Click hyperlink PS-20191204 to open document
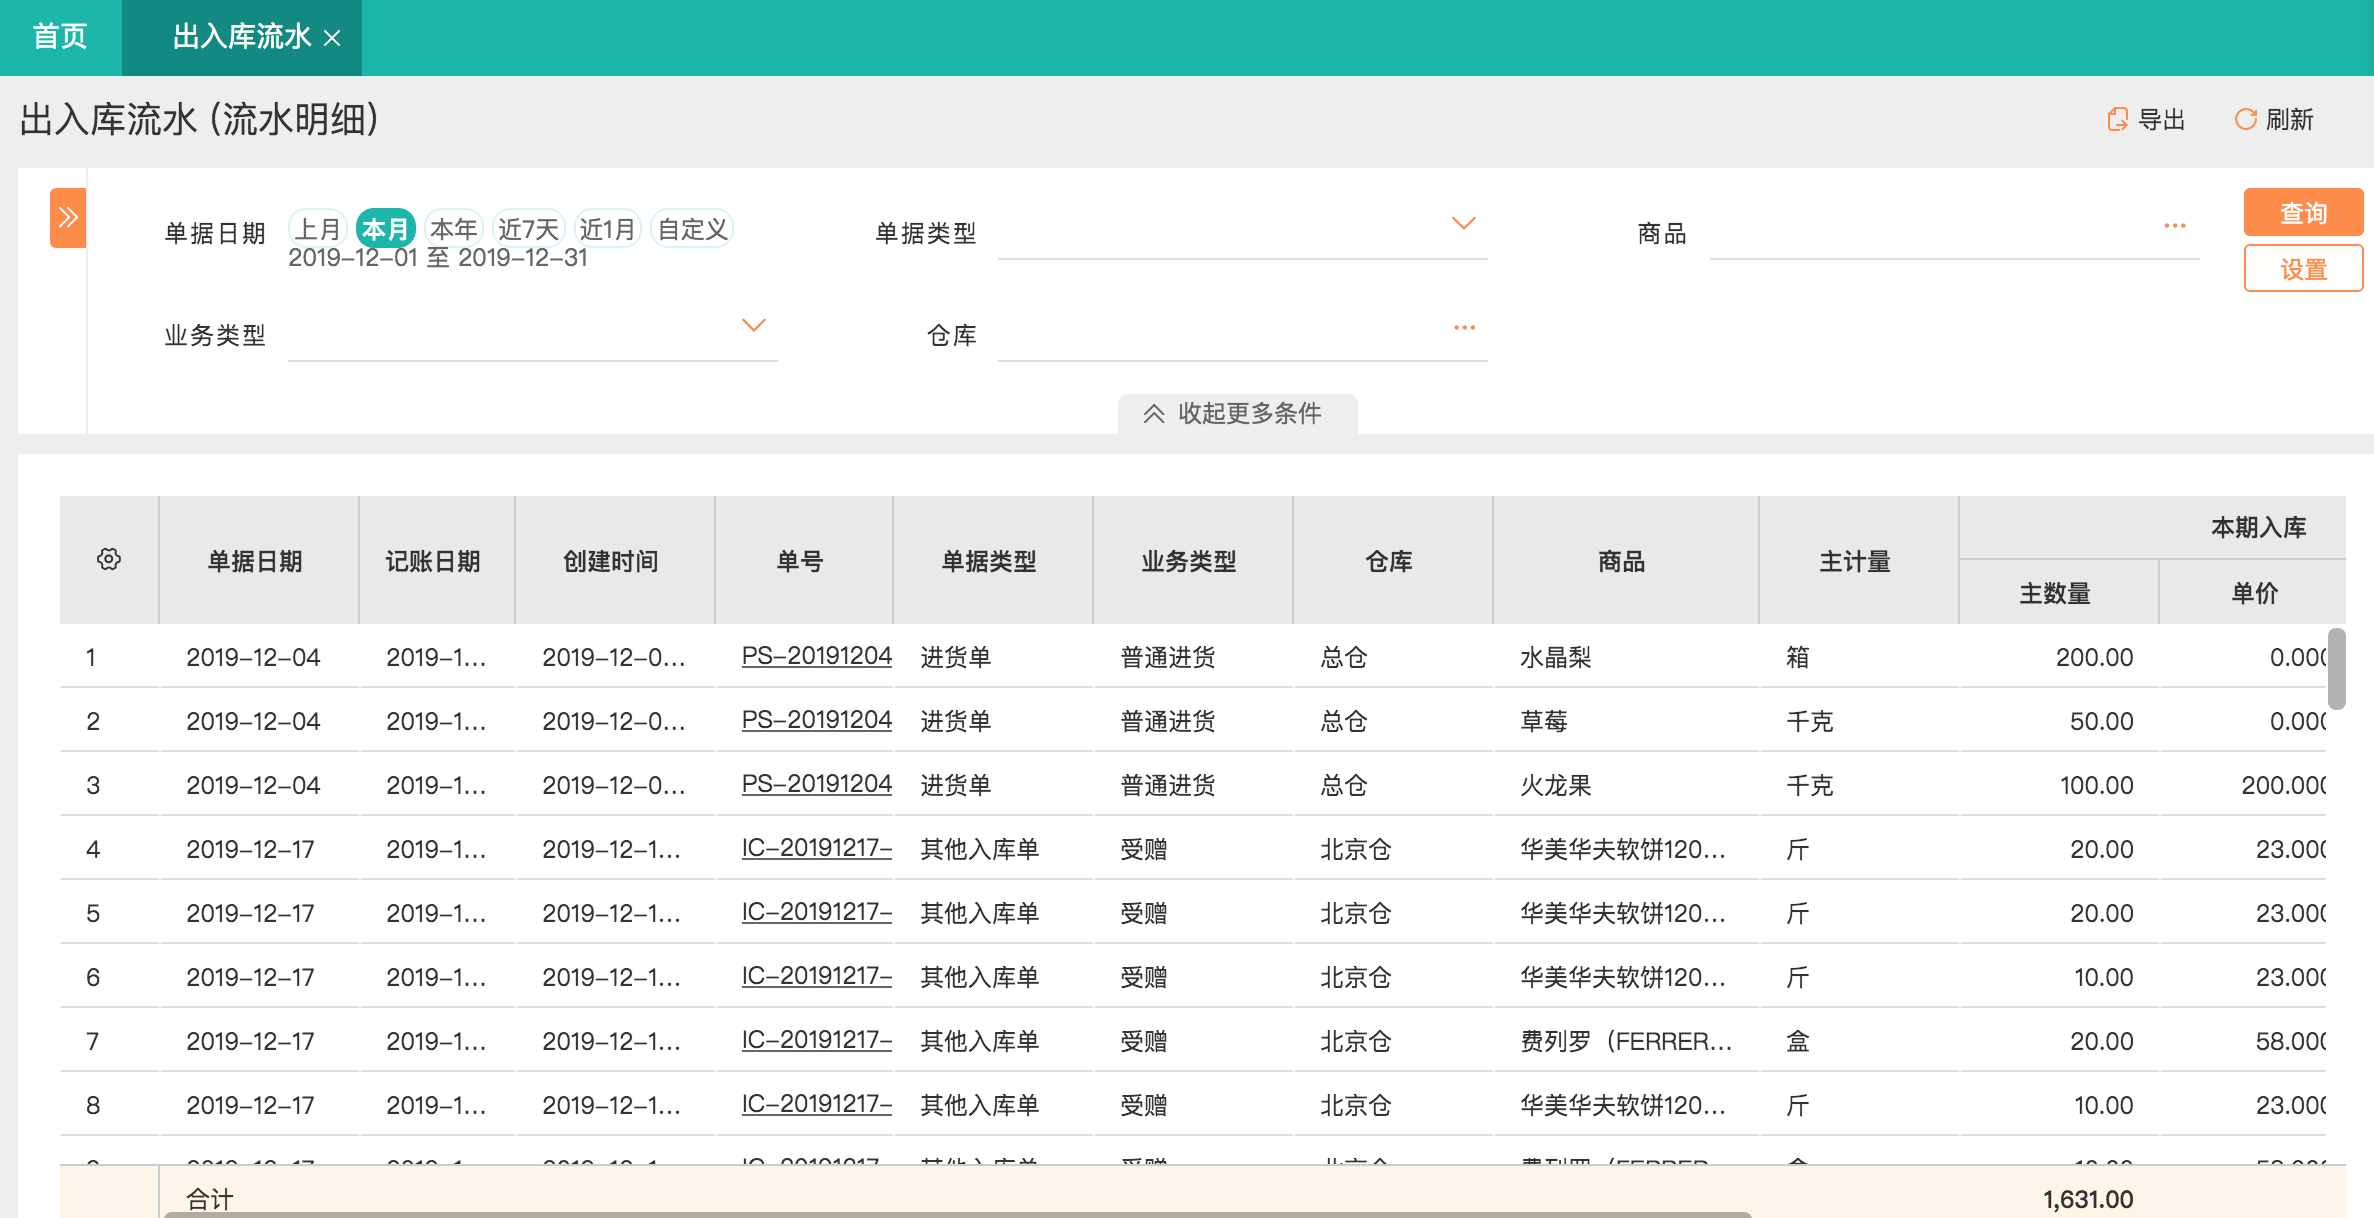This screenshot has width=2374, height=1218. [815, 654]
